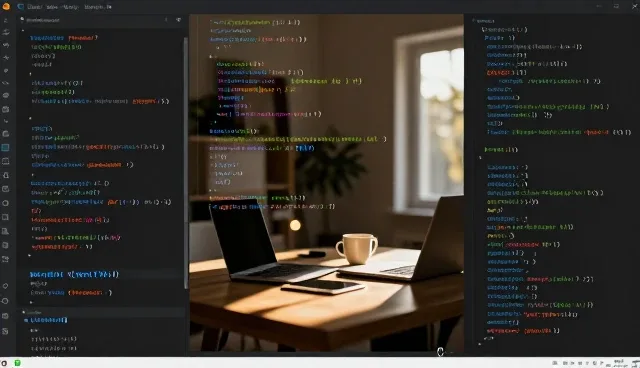Select the highlighted teal square icon in left sidebar

(6, 148)
